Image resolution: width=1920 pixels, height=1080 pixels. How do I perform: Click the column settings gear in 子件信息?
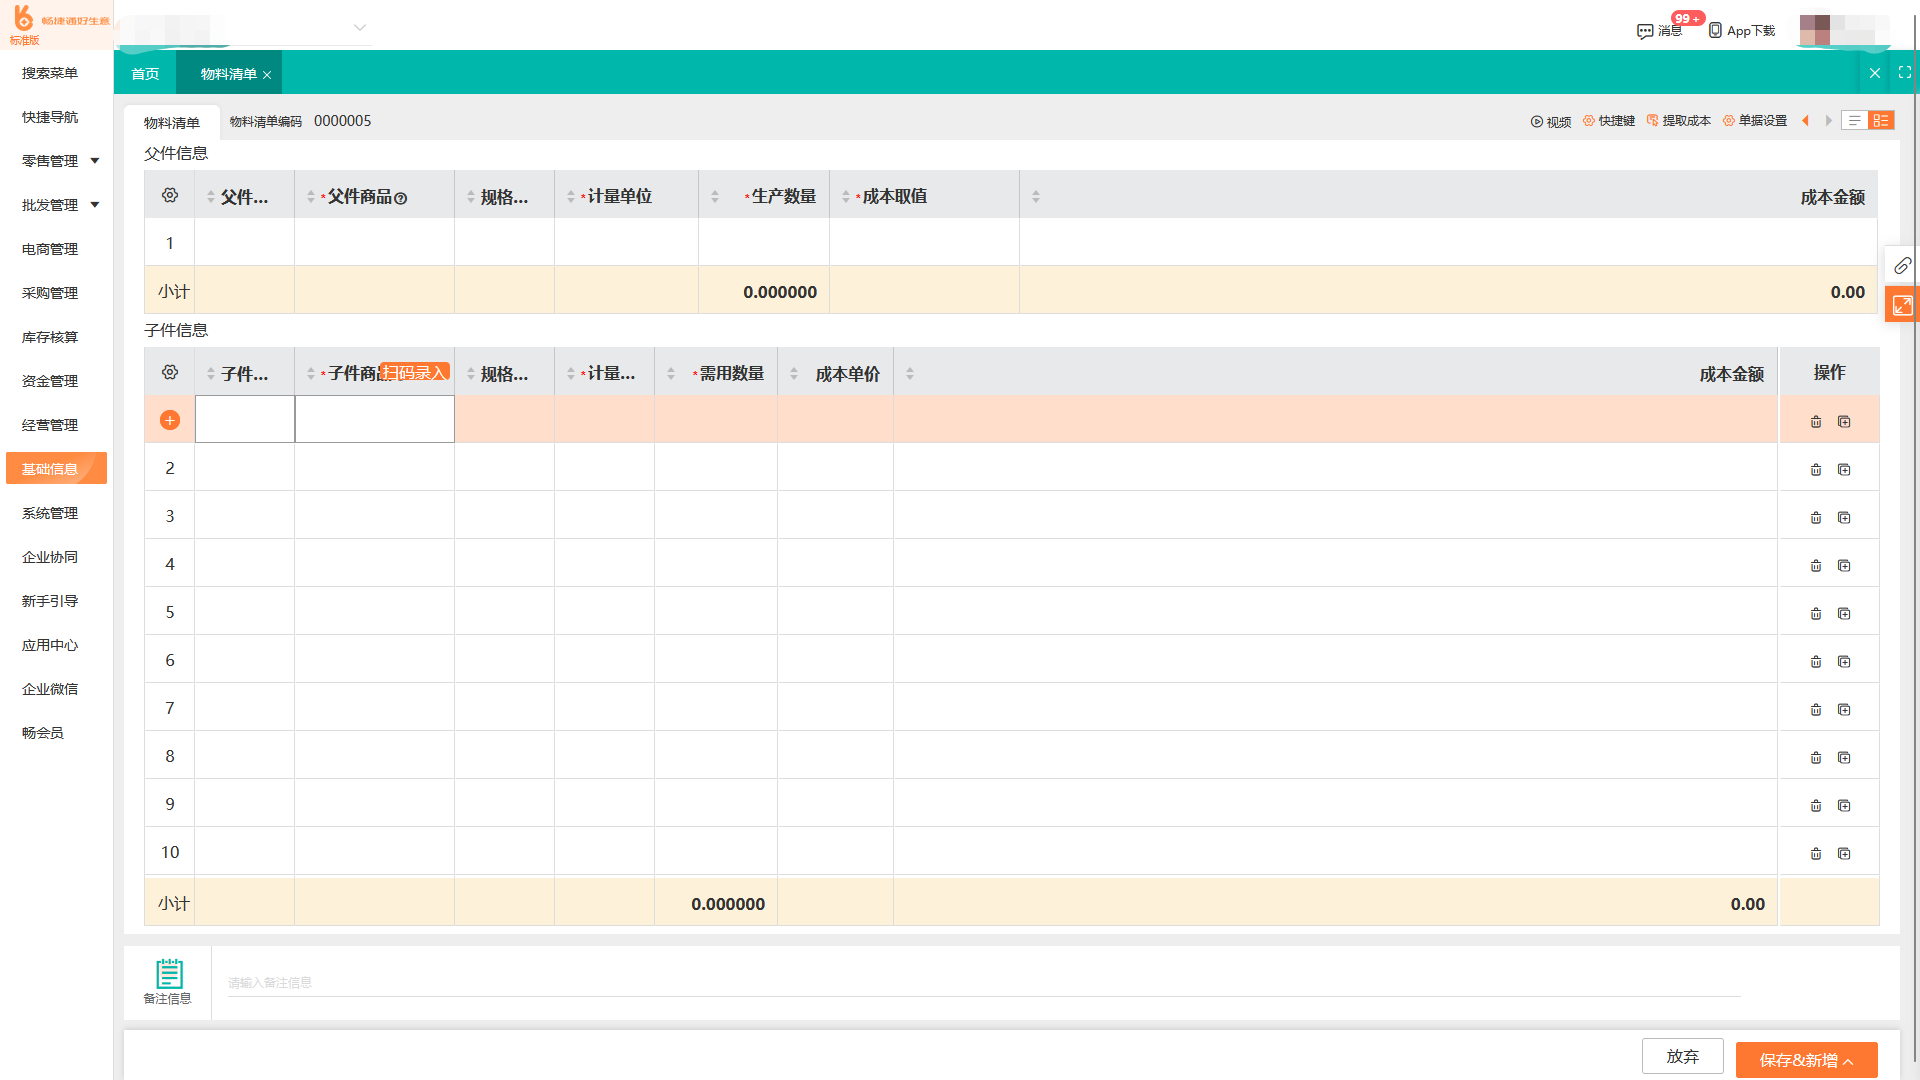pyautogui.click(x=167, y=373)
